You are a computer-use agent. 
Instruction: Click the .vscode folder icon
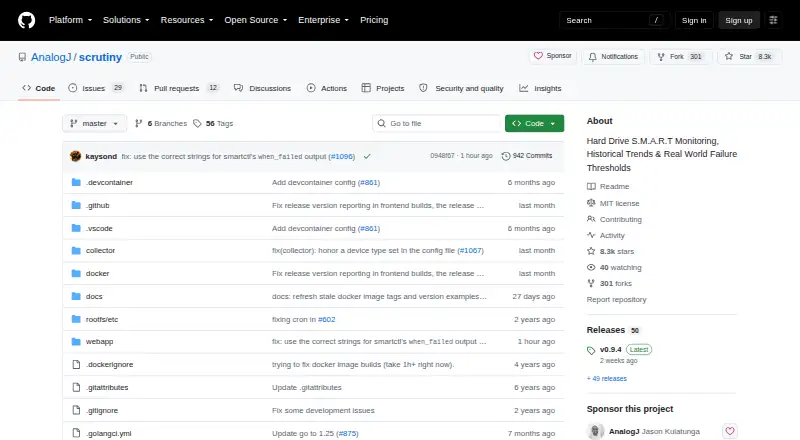[x=76, y=228]
